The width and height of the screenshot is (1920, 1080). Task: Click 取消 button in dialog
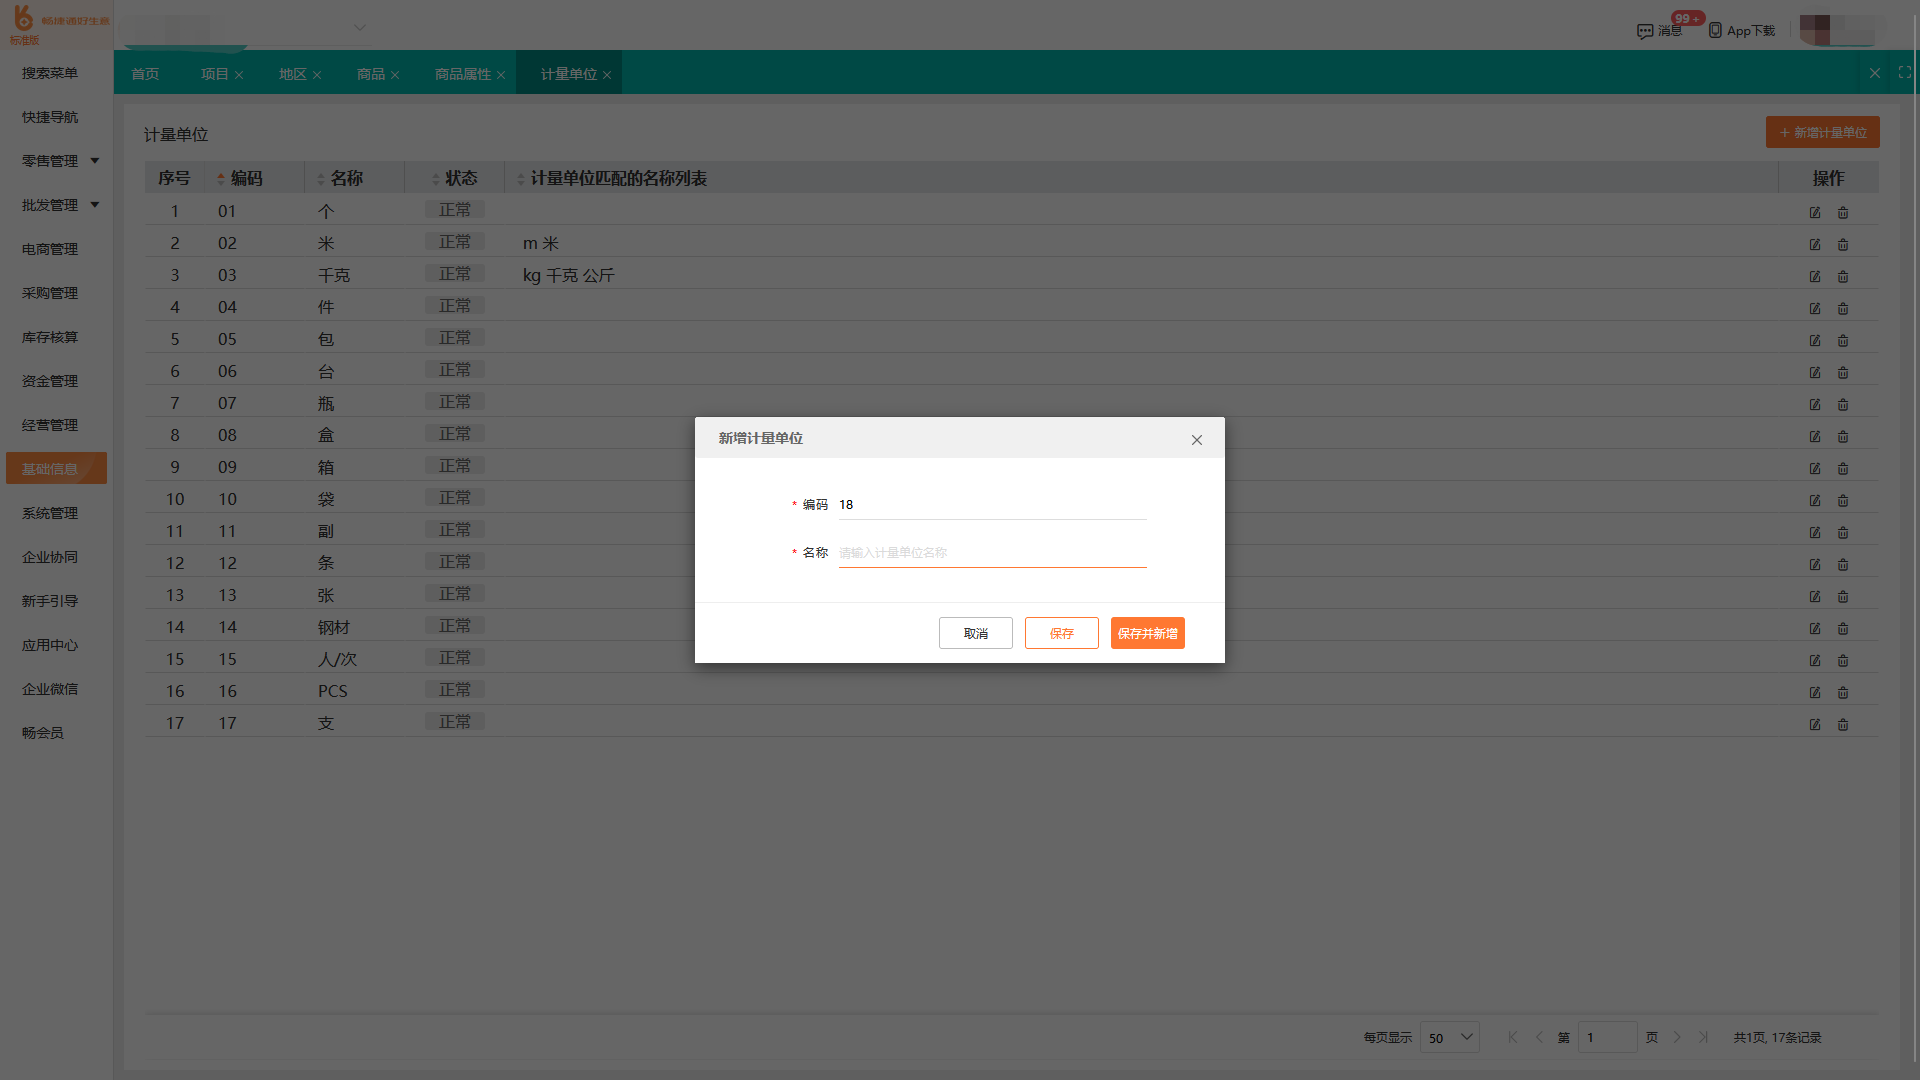pos(976,633)
